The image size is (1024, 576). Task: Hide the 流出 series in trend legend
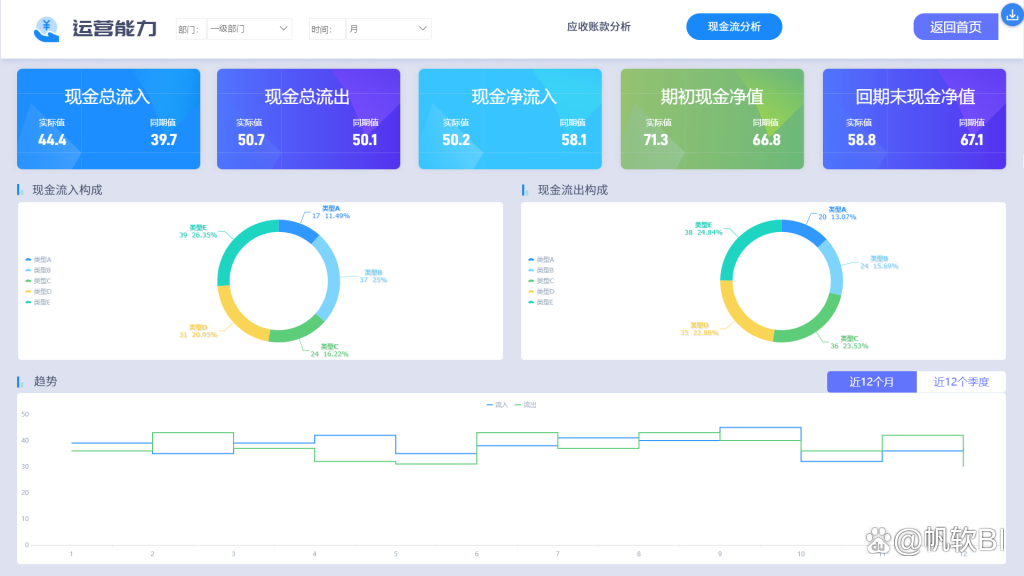[526, 405]
